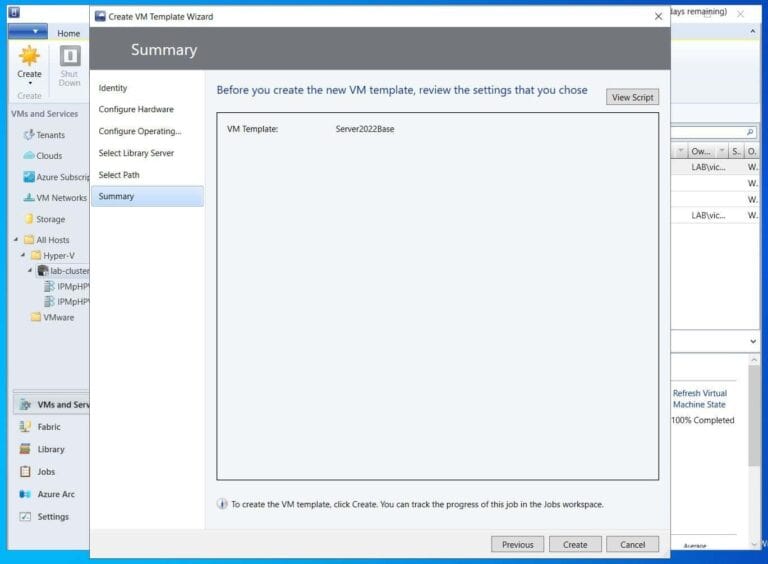The image size is (768, 564).
Task: Expand the details pane chevron
Action: 753,341
